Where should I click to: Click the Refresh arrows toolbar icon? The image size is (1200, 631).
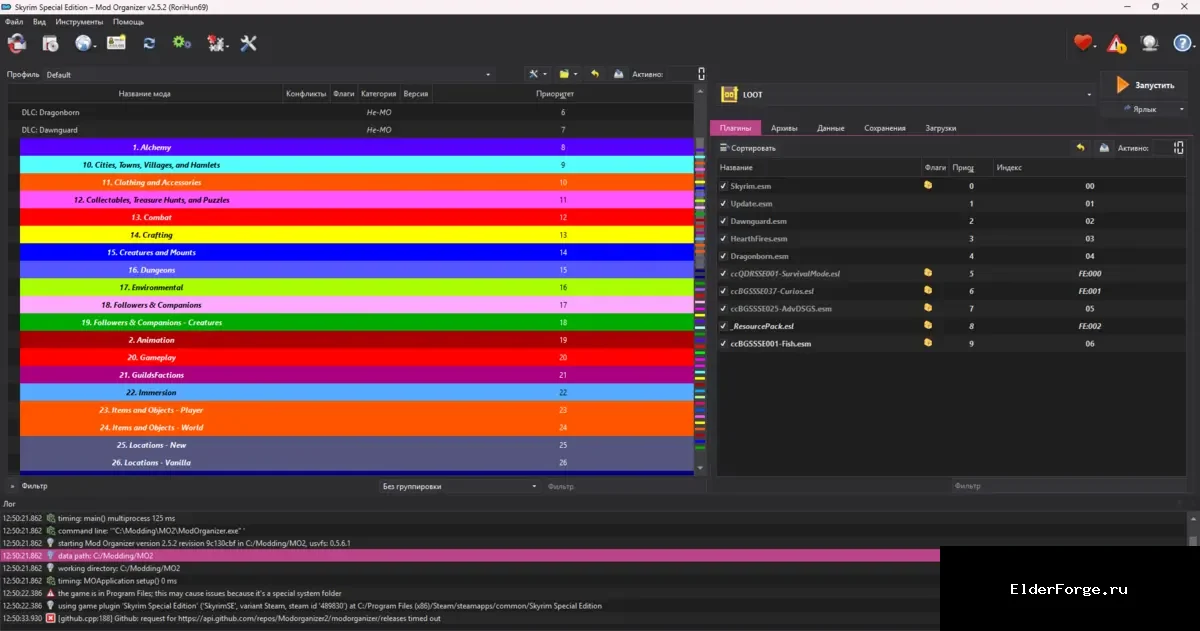(149, 43)
